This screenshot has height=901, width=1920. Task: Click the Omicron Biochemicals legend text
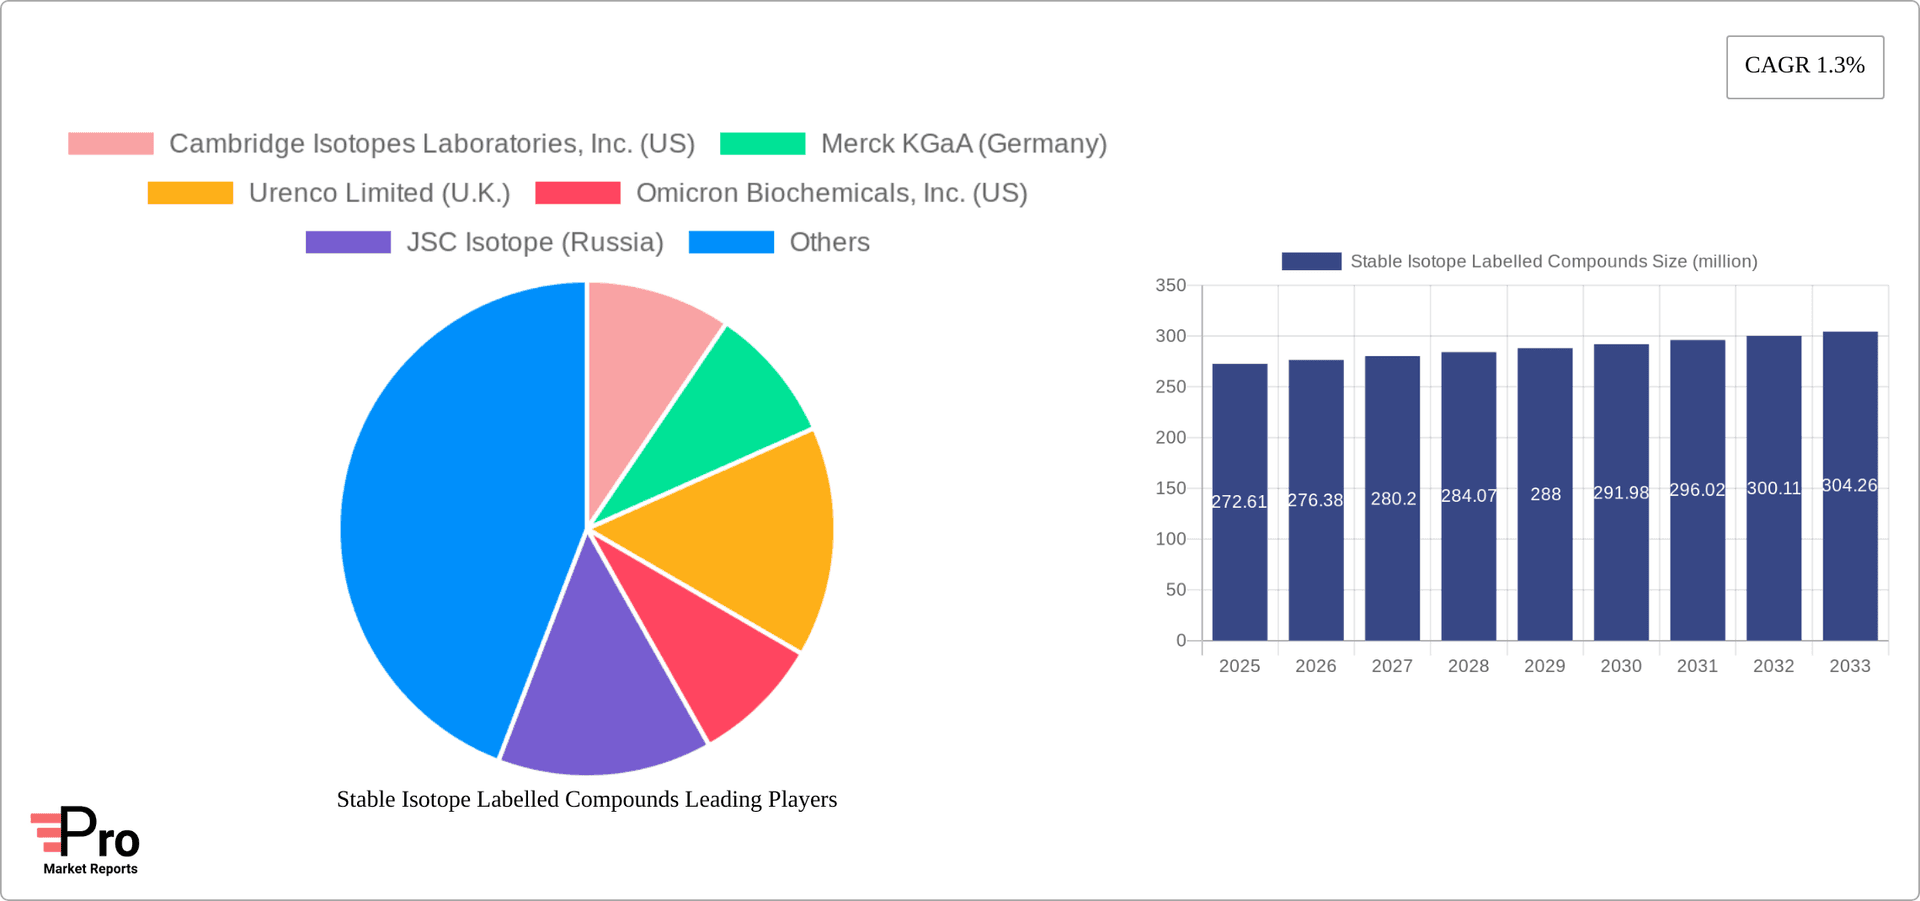[832, 192]
